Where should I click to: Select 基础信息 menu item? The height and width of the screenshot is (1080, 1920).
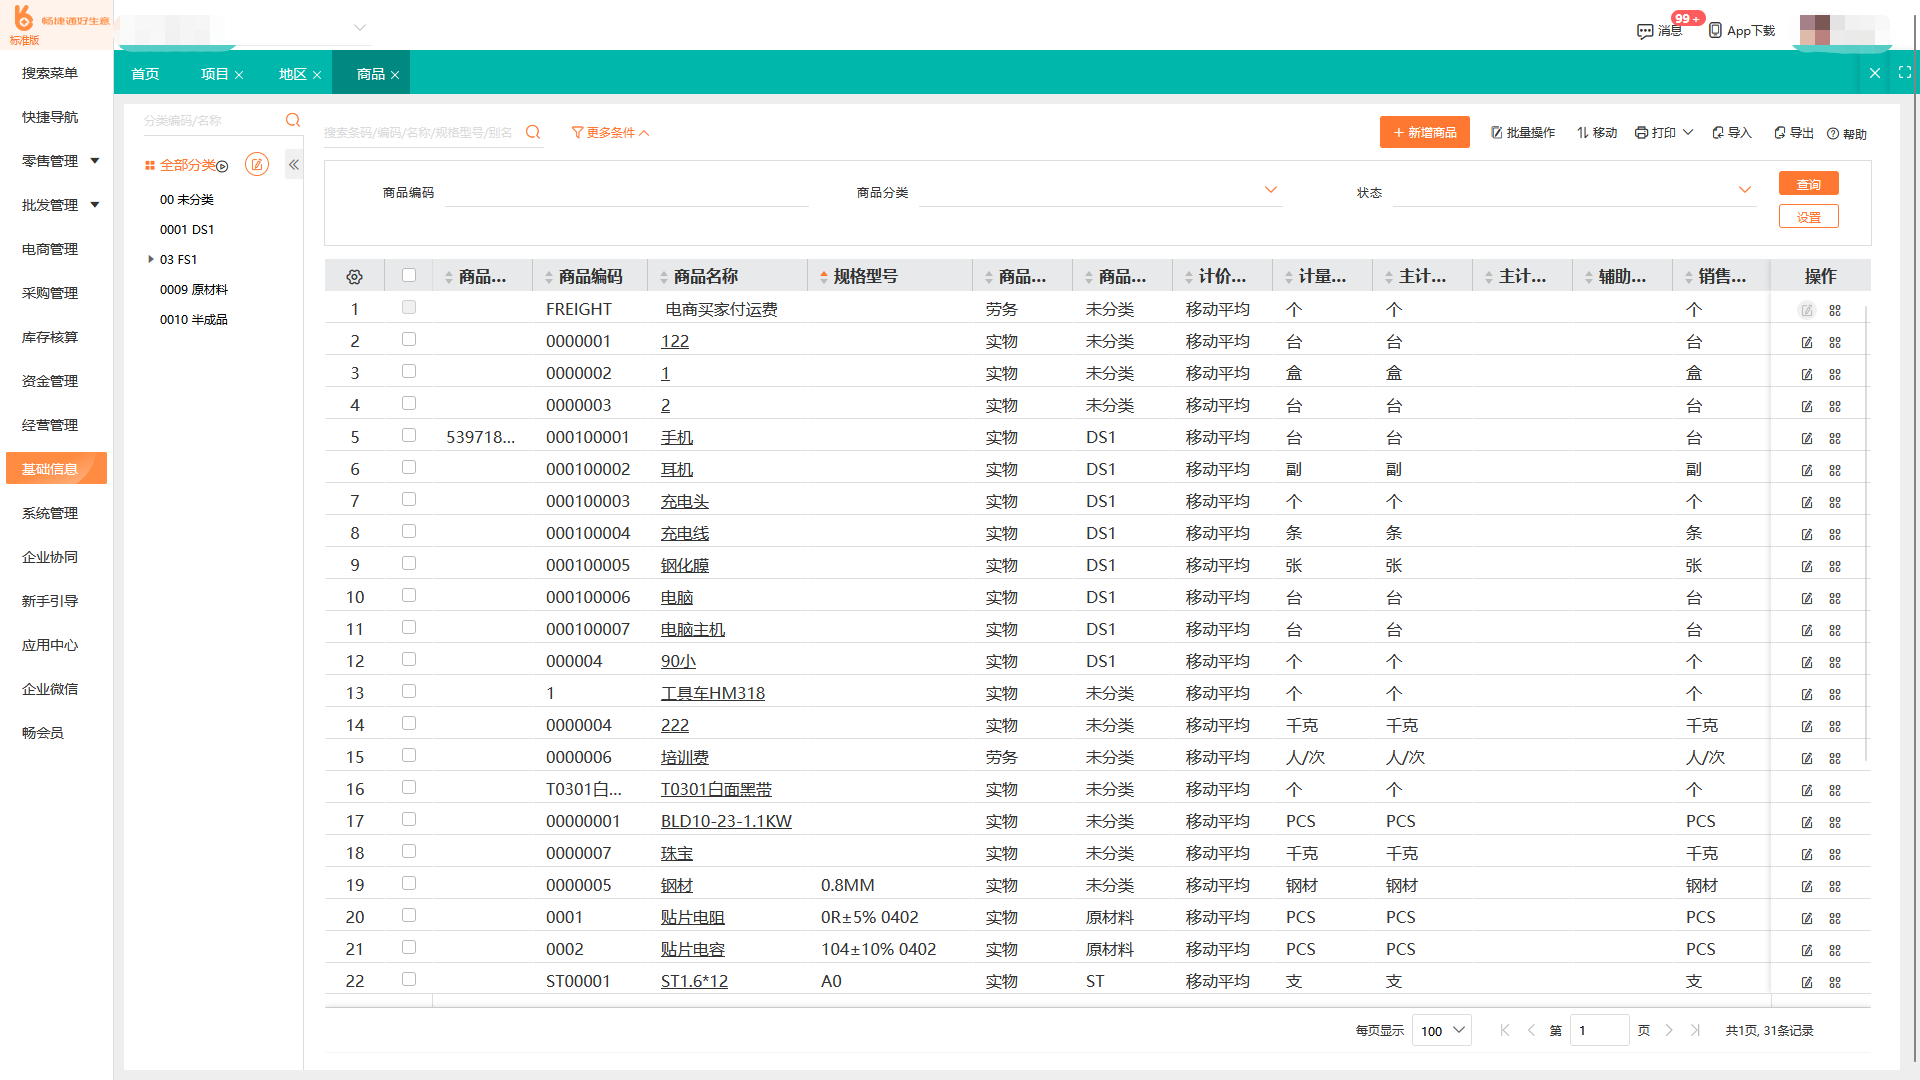(x=53, y=468)
